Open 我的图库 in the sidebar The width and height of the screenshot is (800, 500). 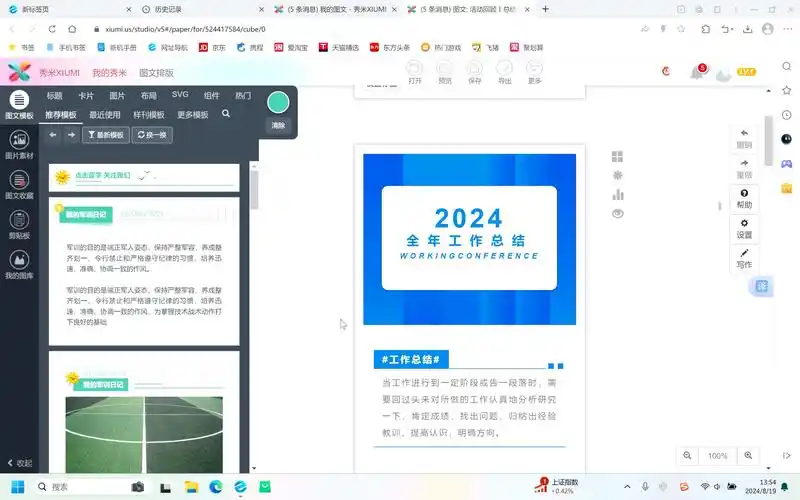18,263
